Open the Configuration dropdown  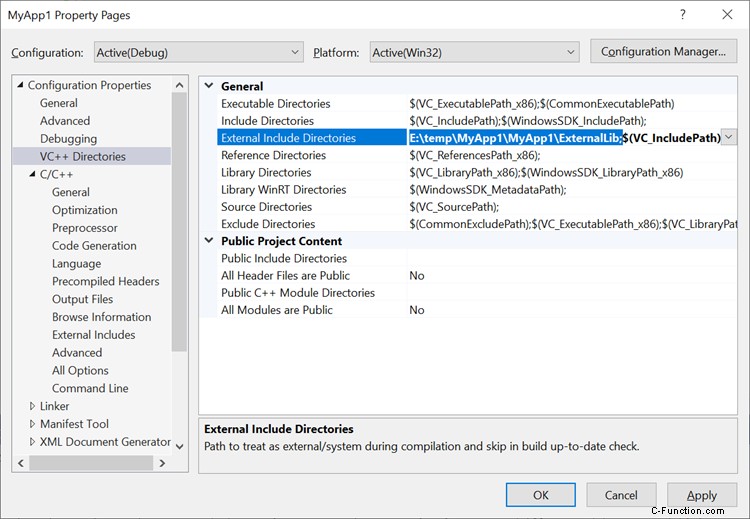pyautogui.click(x=198, y=52)
